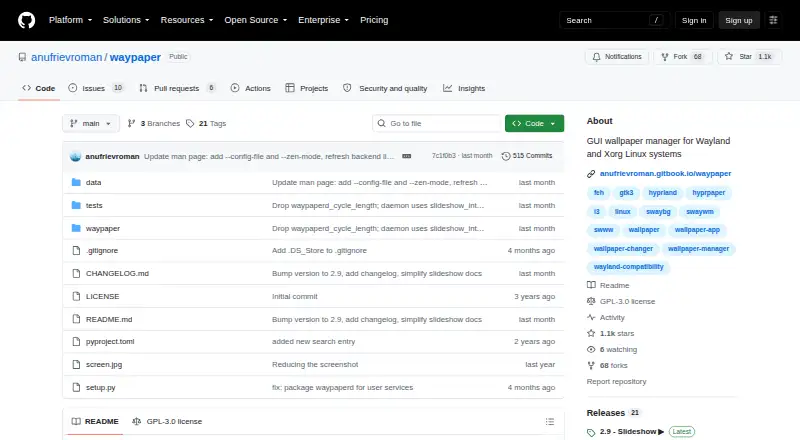
Task: Open the Insights tab
Action: point(464,88)
